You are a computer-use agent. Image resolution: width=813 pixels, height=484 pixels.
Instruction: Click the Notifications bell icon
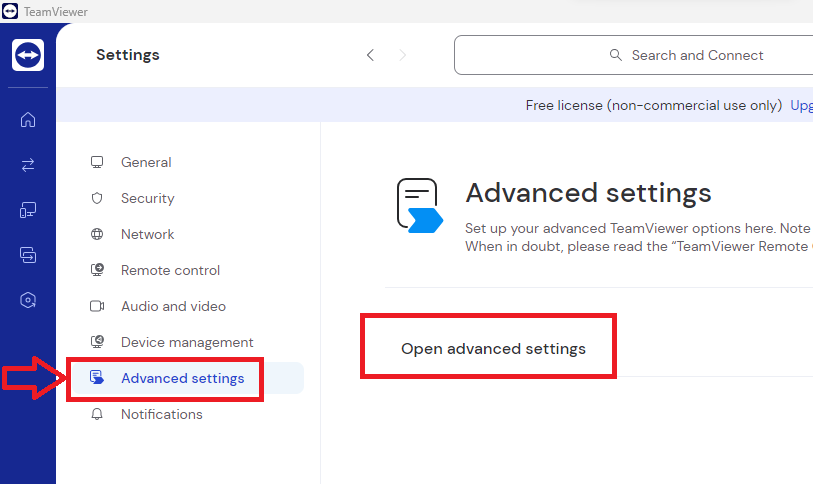click(97, 414)
